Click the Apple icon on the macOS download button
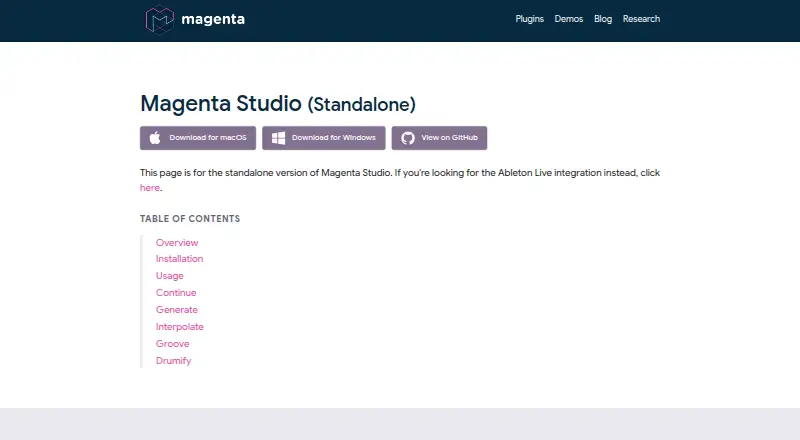Image resolution: width=800 pixels, height=440 pixels. 155,138
